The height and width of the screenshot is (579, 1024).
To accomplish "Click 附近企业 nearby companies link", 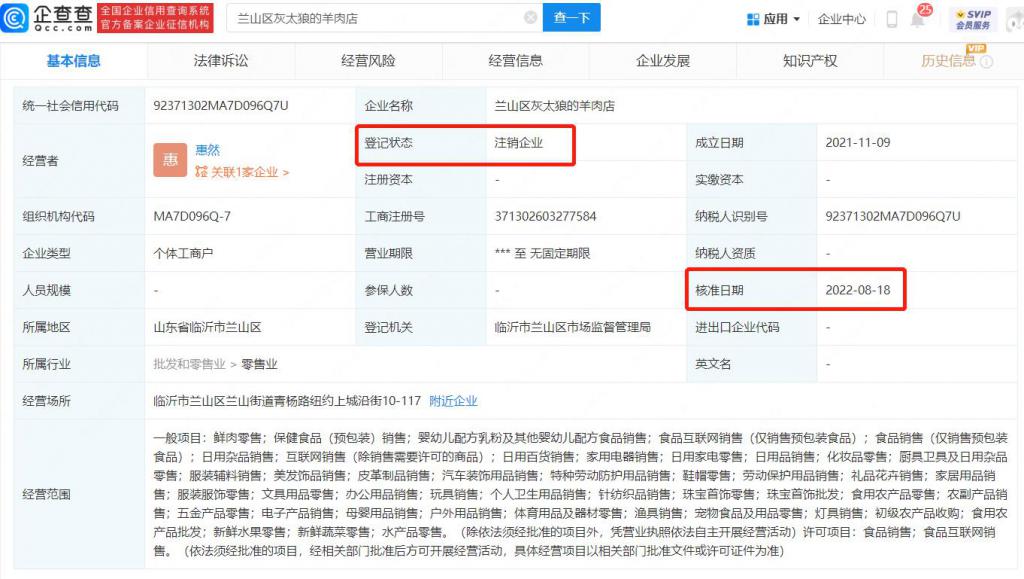I will click(453, 401).
